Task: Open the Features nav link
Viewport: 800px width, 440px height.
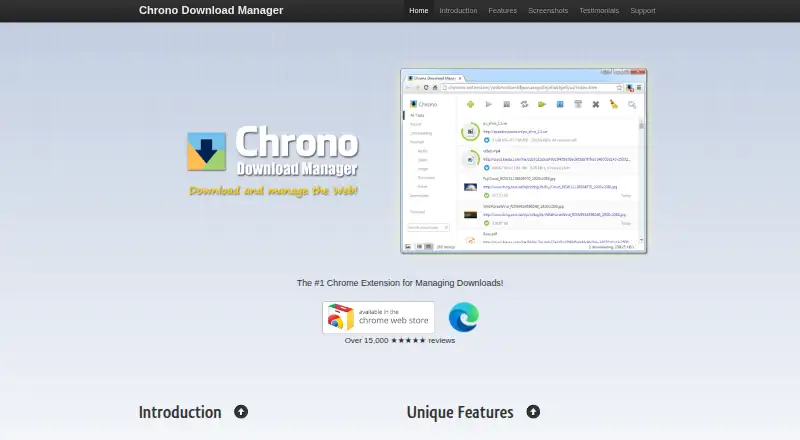Action: (503, 11)
